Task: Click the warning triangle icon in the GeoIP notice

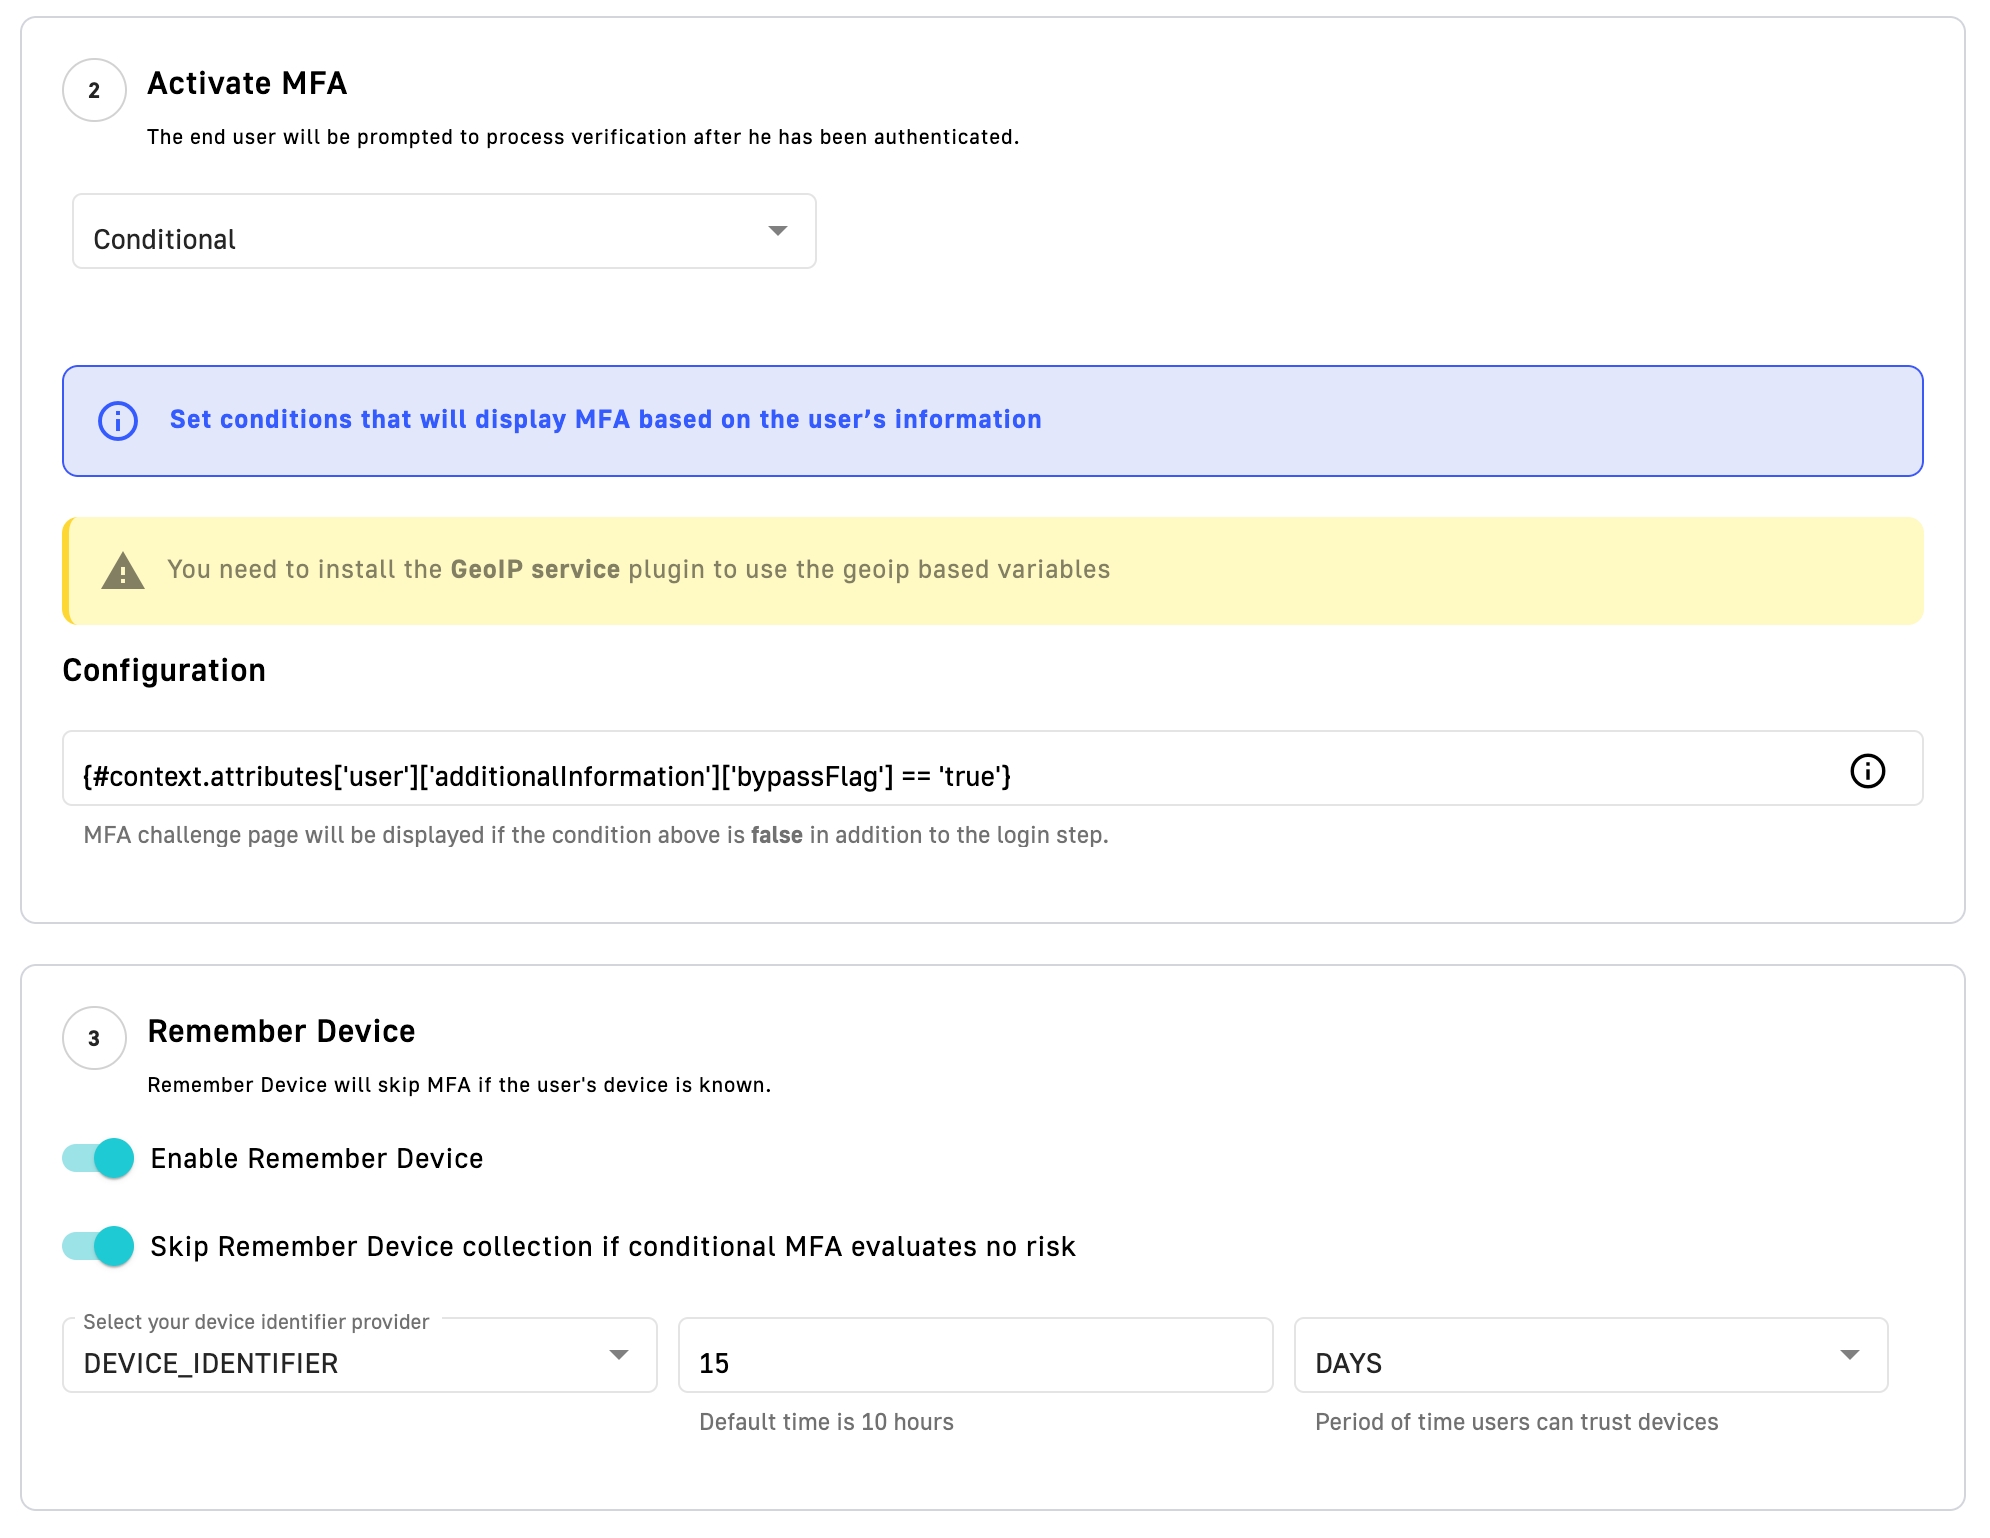Action: coord(123,571)
